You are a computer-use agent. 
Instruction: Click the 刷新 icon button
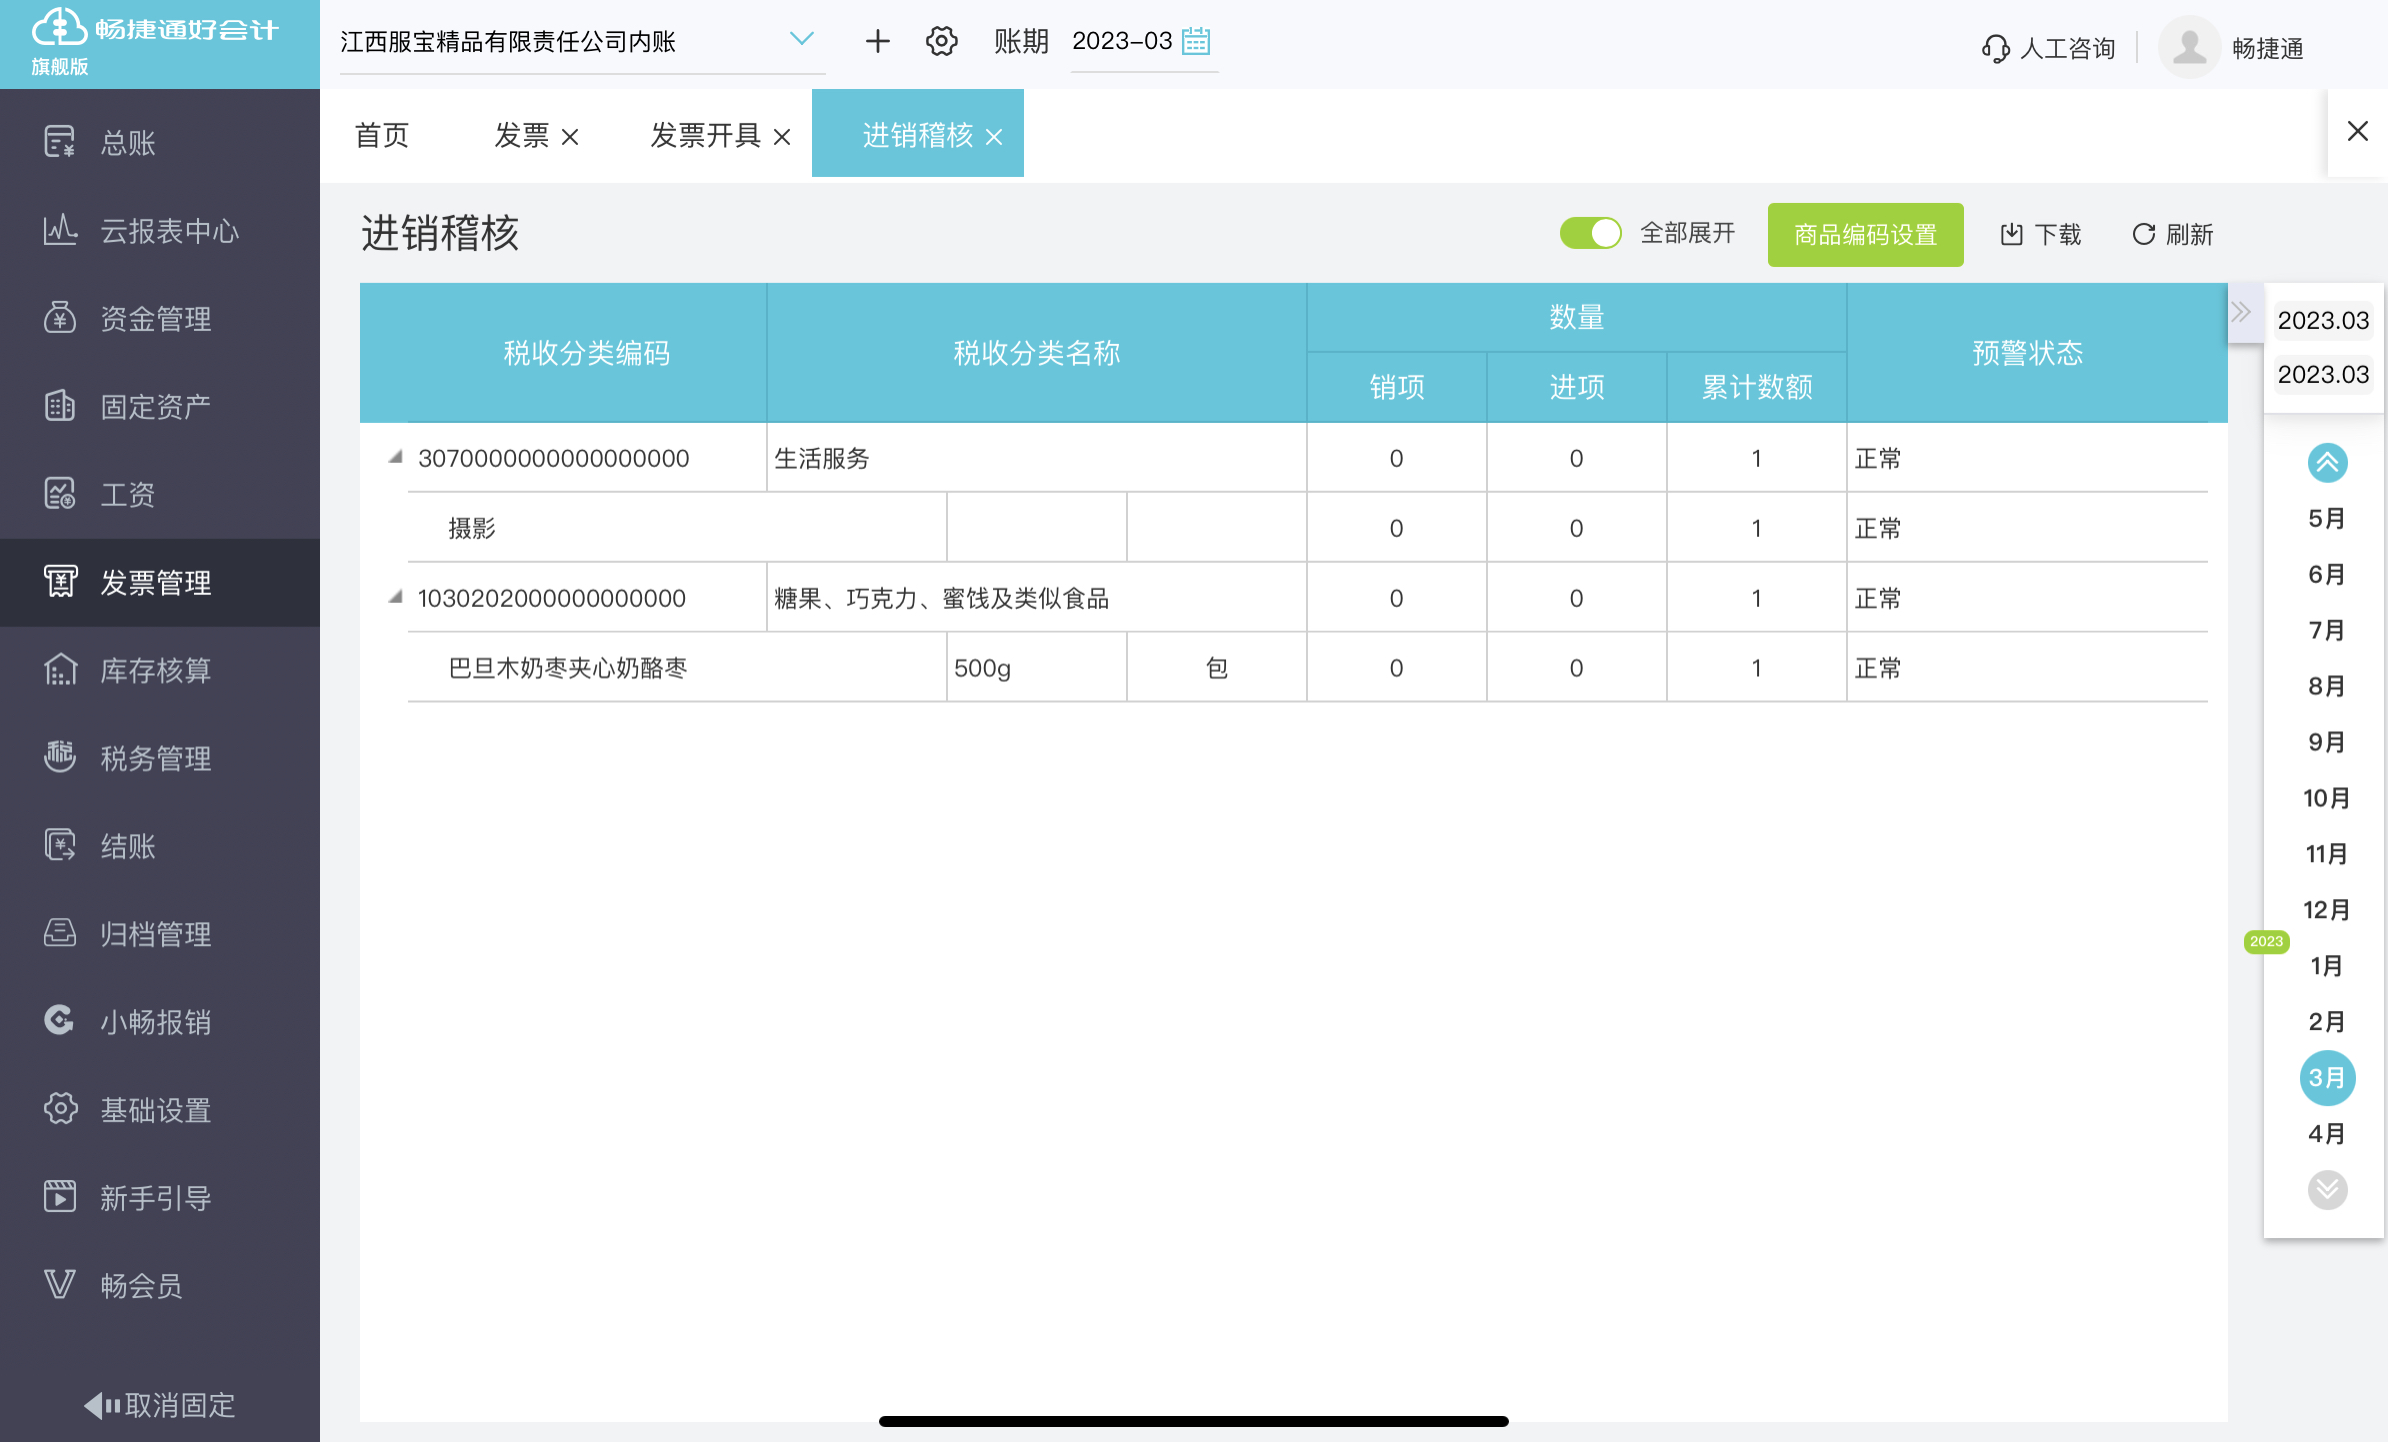coord(2144,234)
